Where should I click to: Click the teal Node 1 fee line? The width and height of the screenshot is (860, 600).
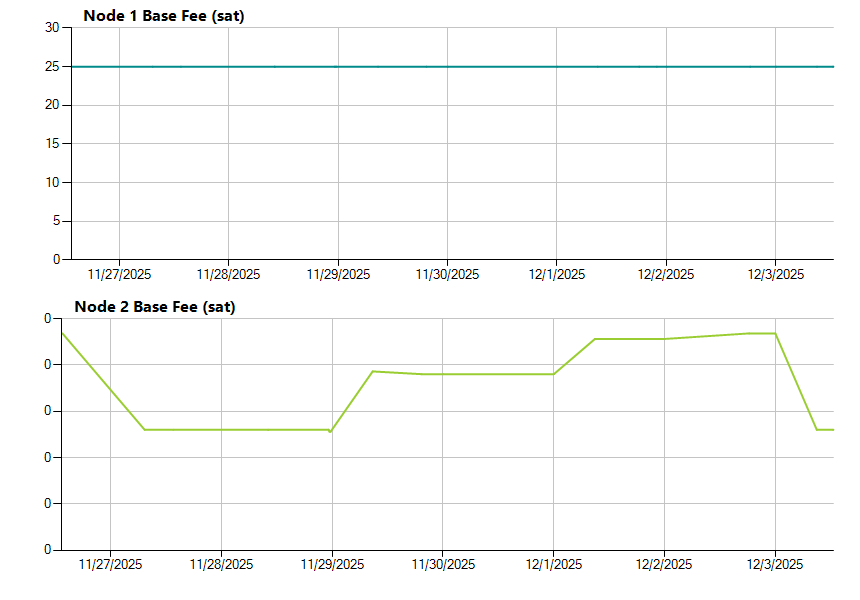[x=450, y=67]
